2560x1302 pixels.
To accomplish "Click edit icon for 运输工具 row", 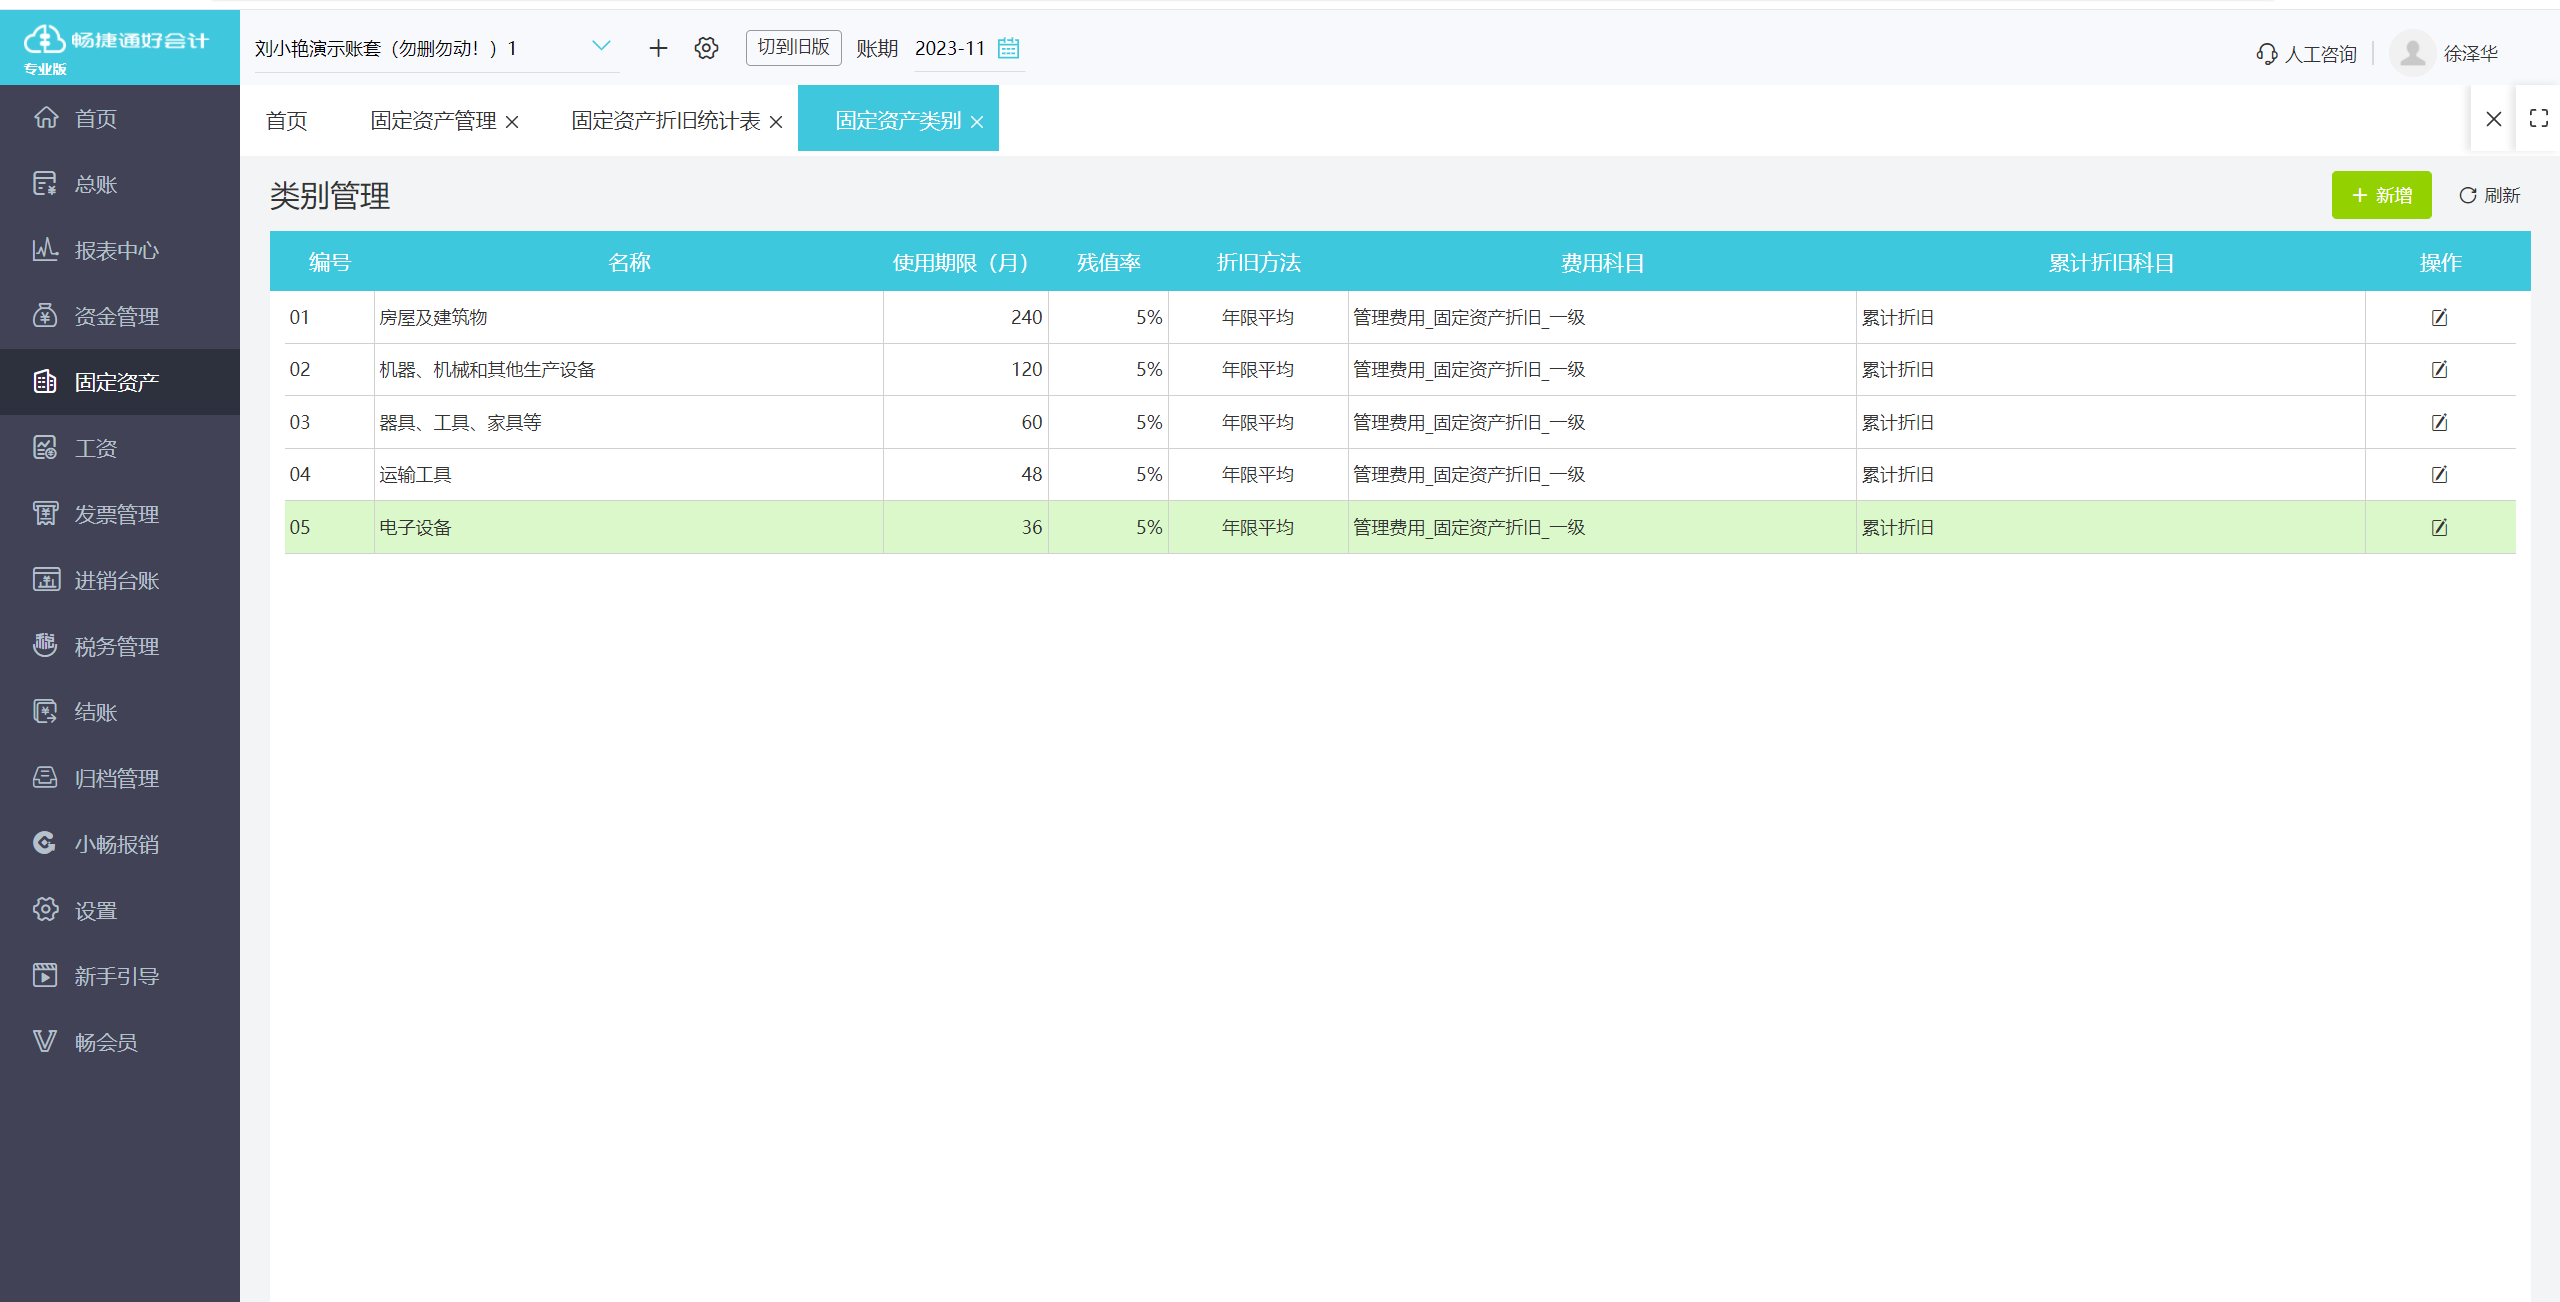I will pyautogui.click(x=2440, y=473).
